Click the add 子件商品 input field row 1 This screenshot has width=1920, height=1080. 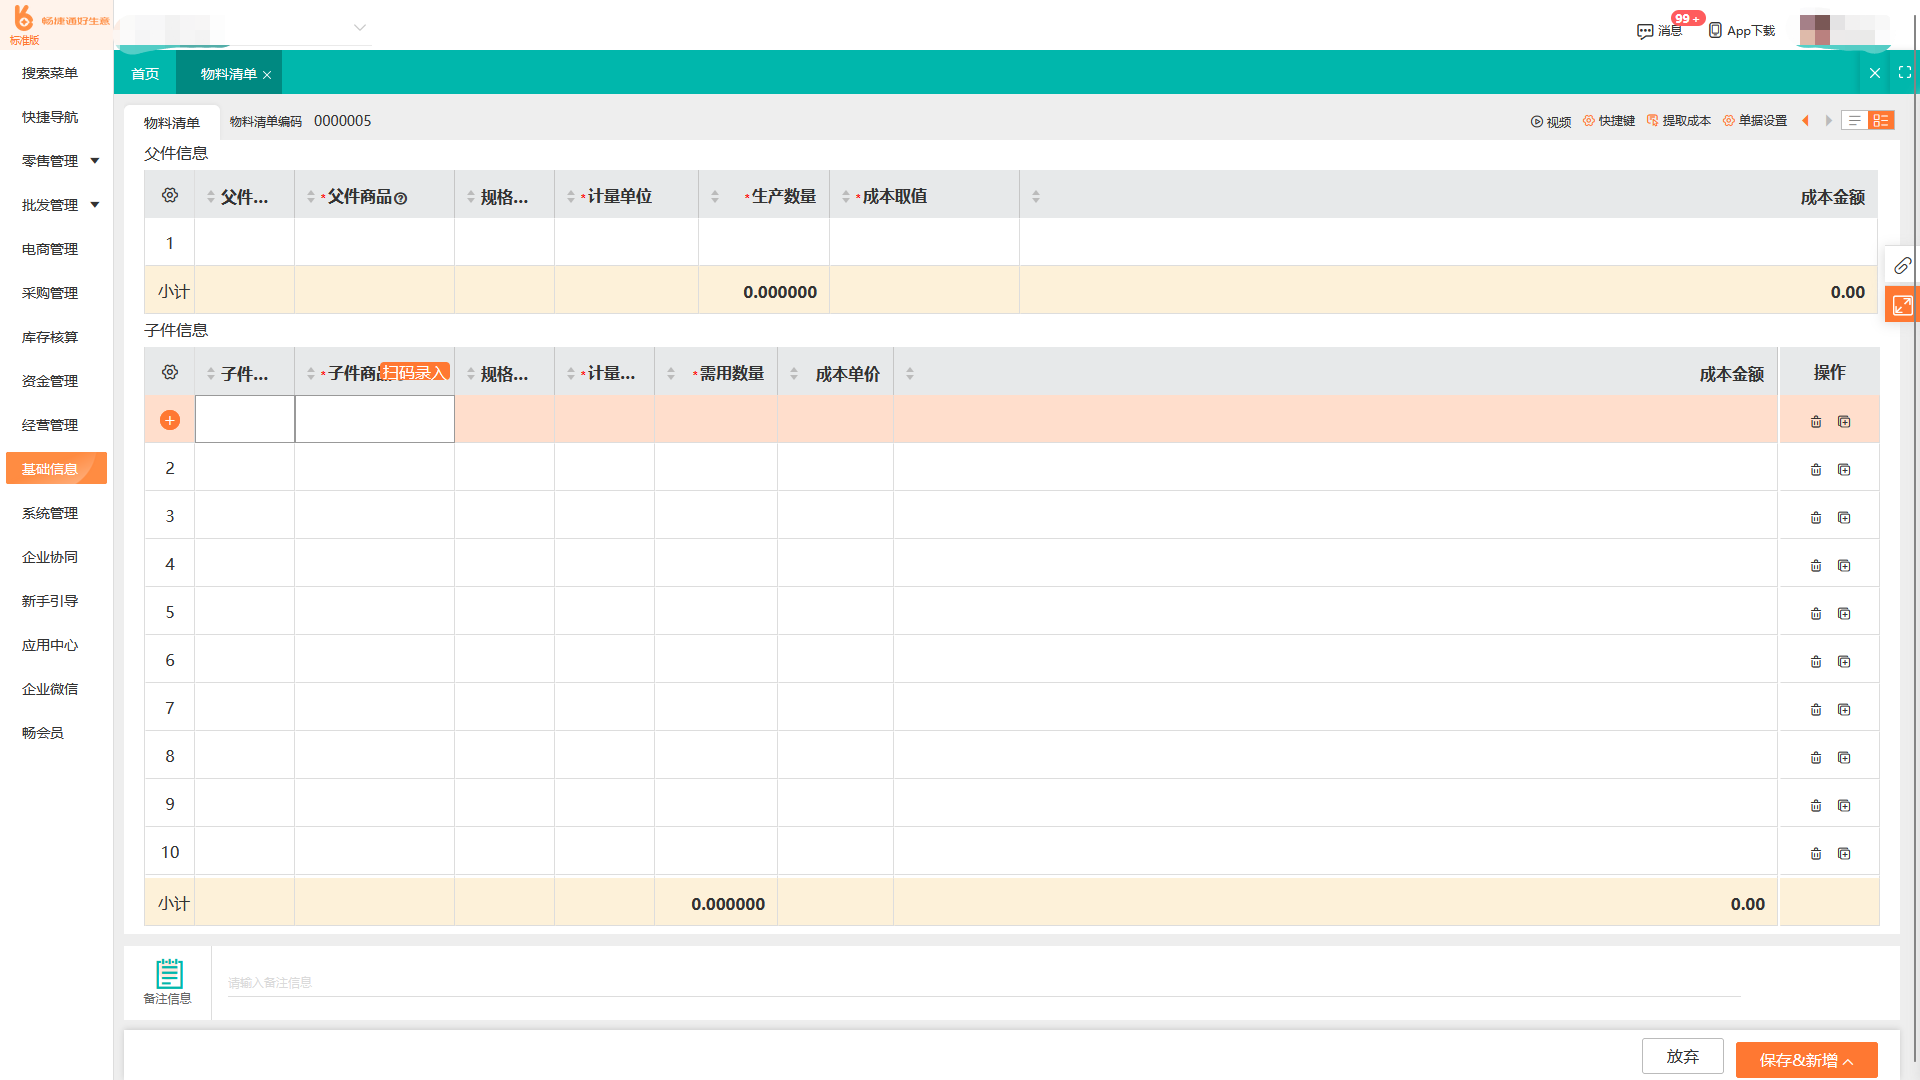tap(376, 421)
